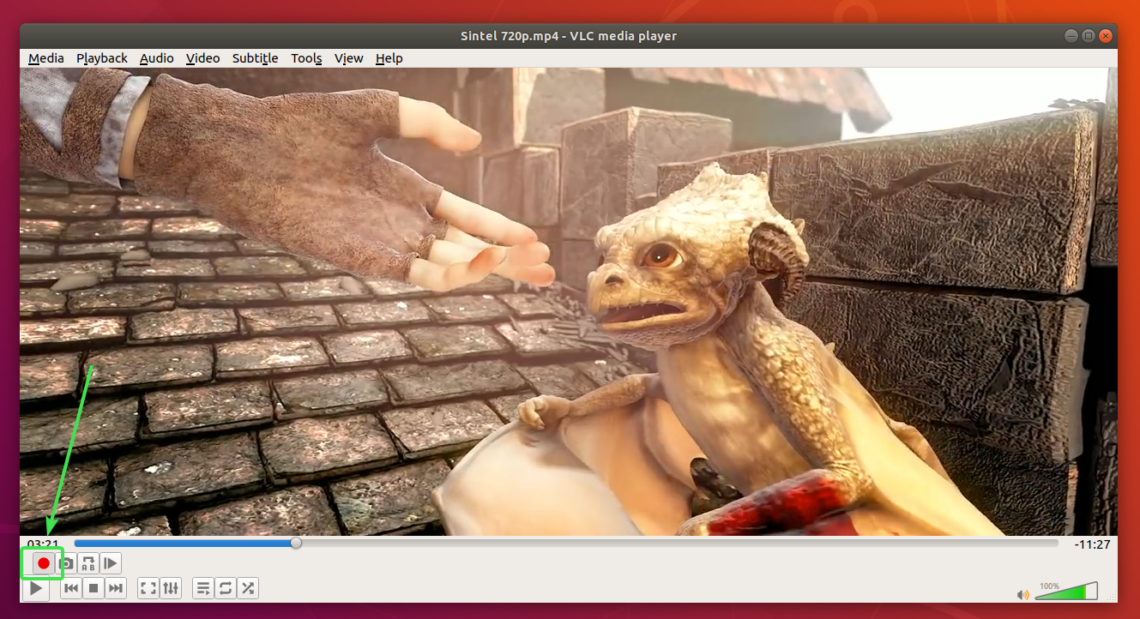
Task: Toggle remaining time -11:27 display
Action: 1092,544
